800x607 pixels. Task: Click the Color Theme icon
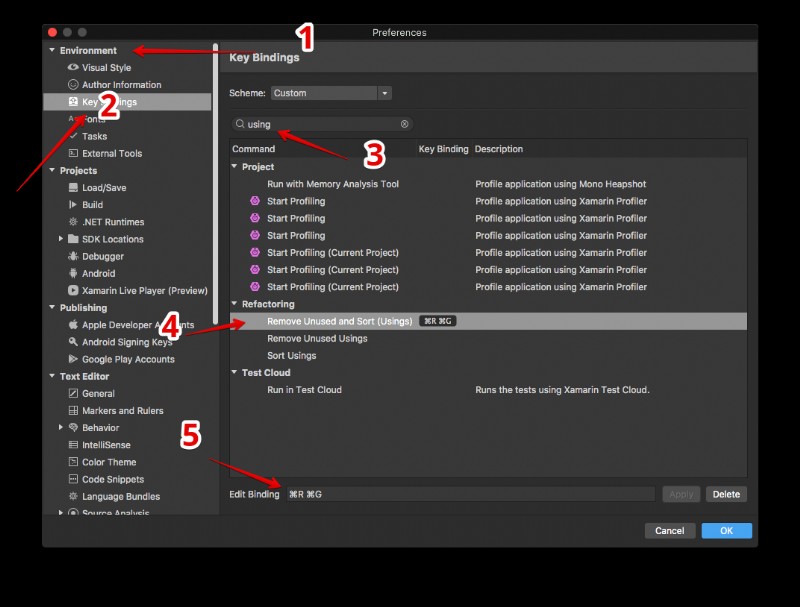point(73,462)
